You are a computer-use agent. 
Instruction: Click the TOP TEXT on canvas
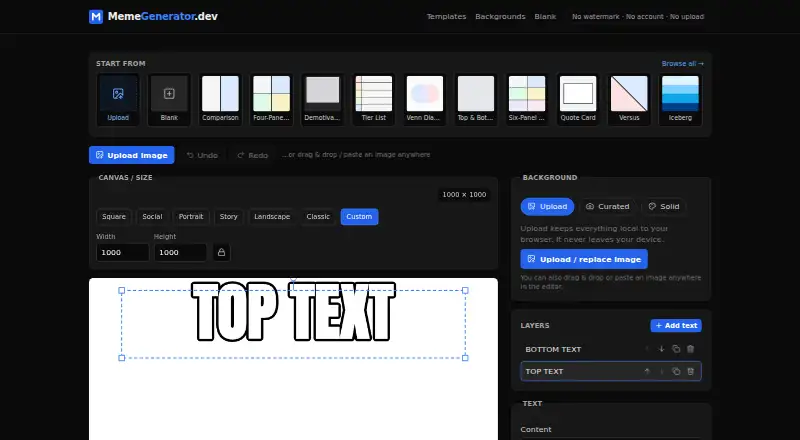click(293, 311)
